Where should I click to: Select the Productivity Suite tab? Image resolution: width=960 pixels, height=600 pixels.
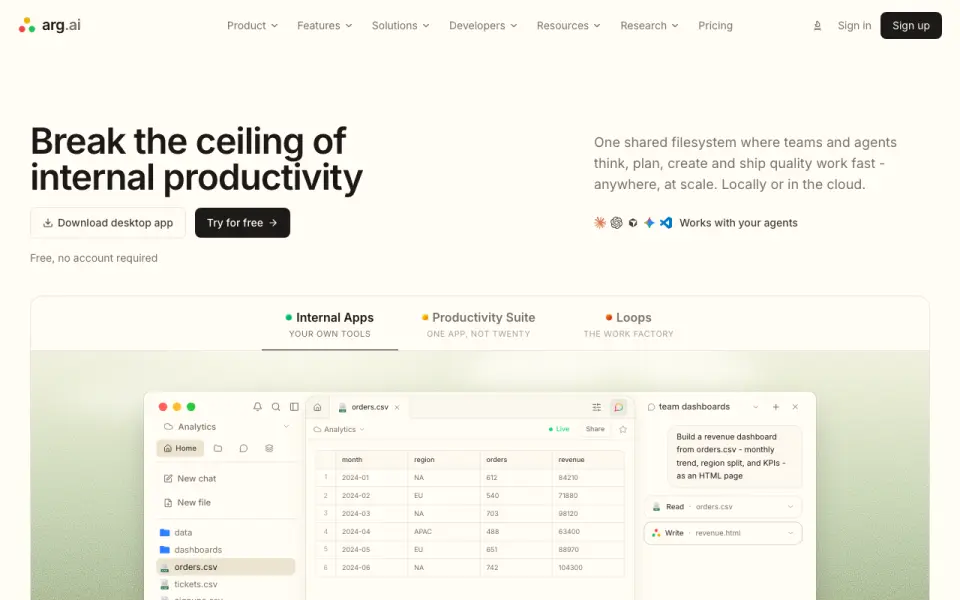[478, 324]
